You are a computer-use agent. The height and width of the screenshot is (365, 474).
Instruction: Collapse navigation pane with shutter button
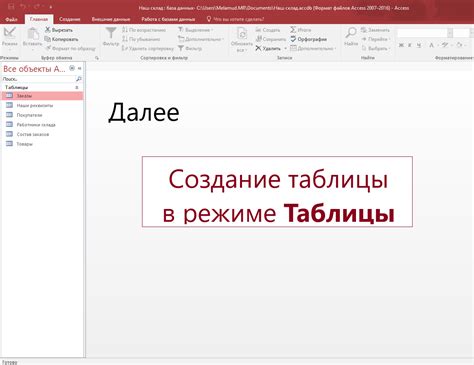pyautogui.click(x=80, y=68)
